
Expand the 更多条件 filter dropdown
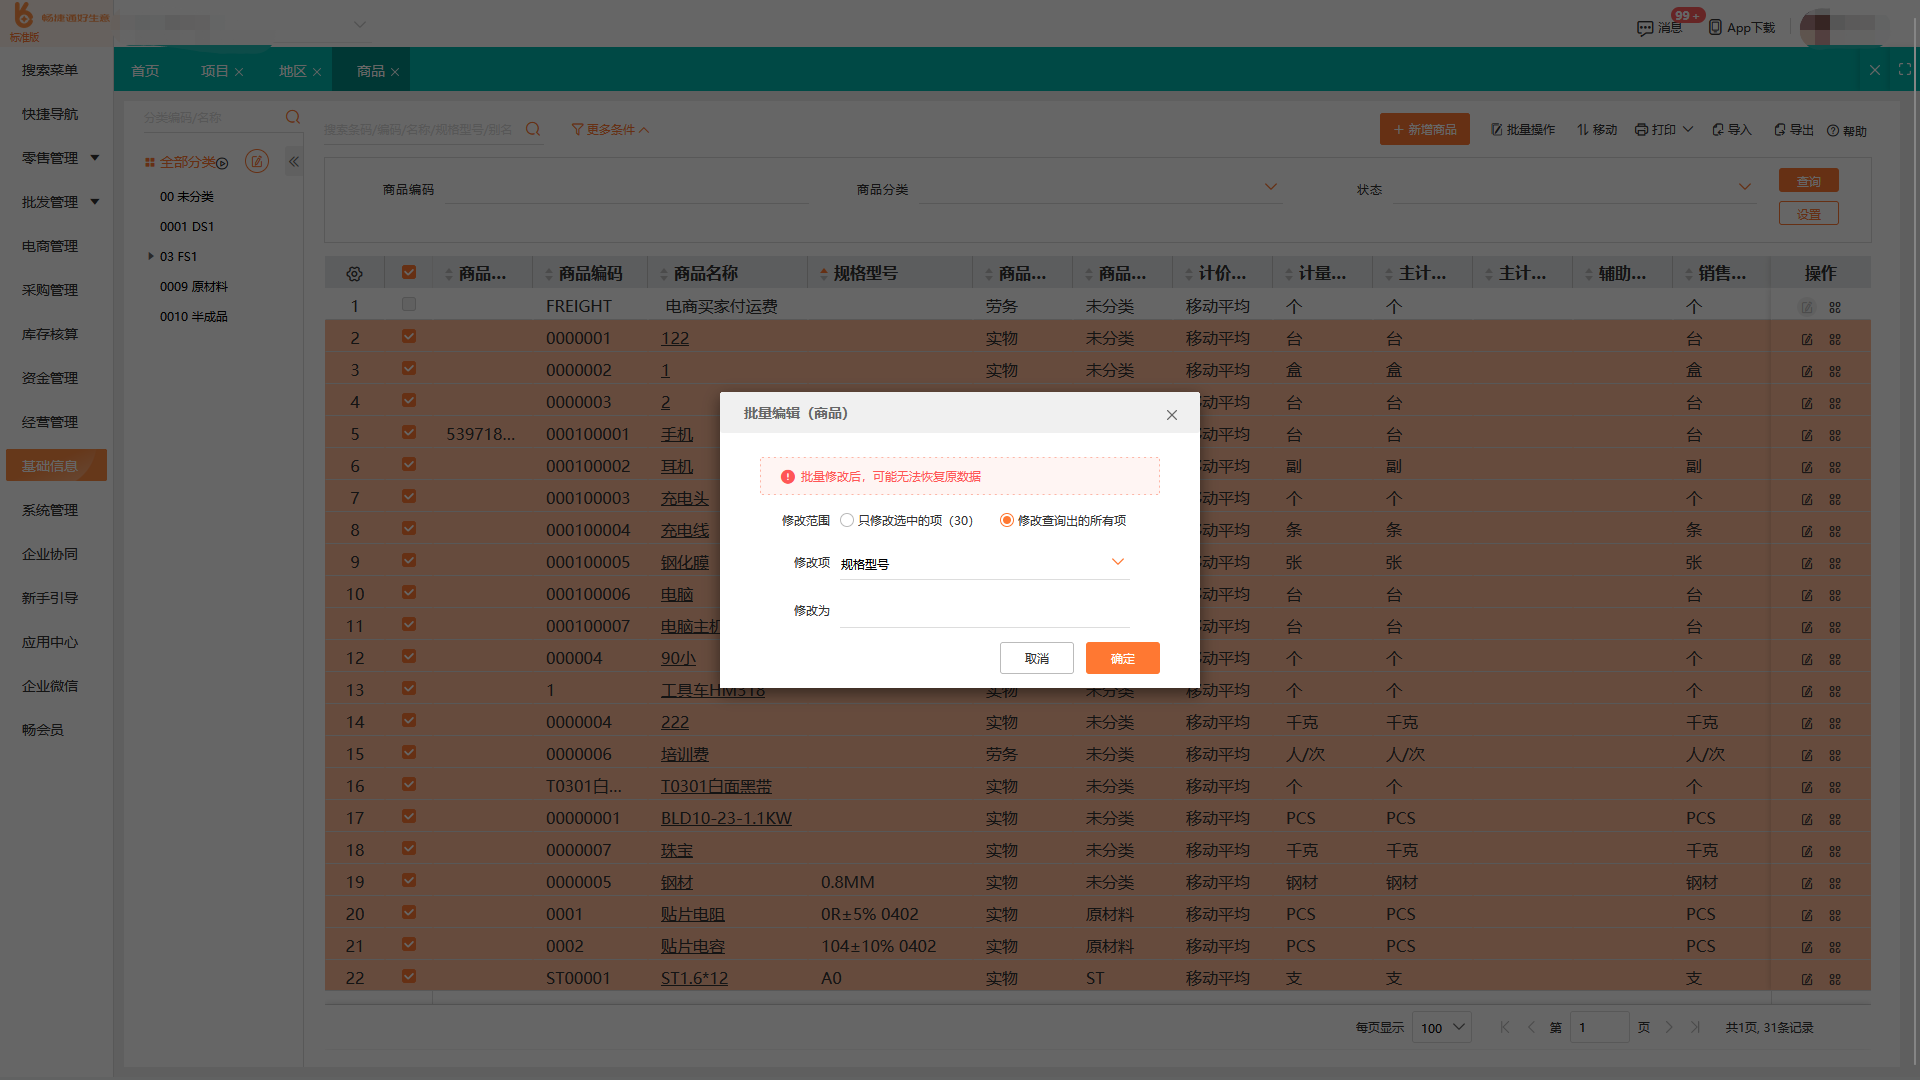point(611,128)
